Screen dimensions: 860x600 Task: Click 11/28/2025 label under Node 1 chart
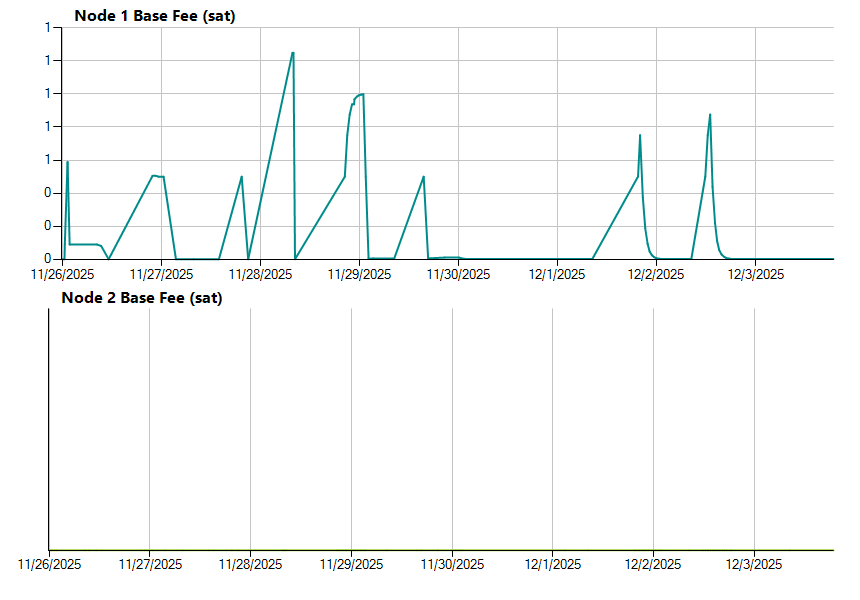[x=261, y=274]
